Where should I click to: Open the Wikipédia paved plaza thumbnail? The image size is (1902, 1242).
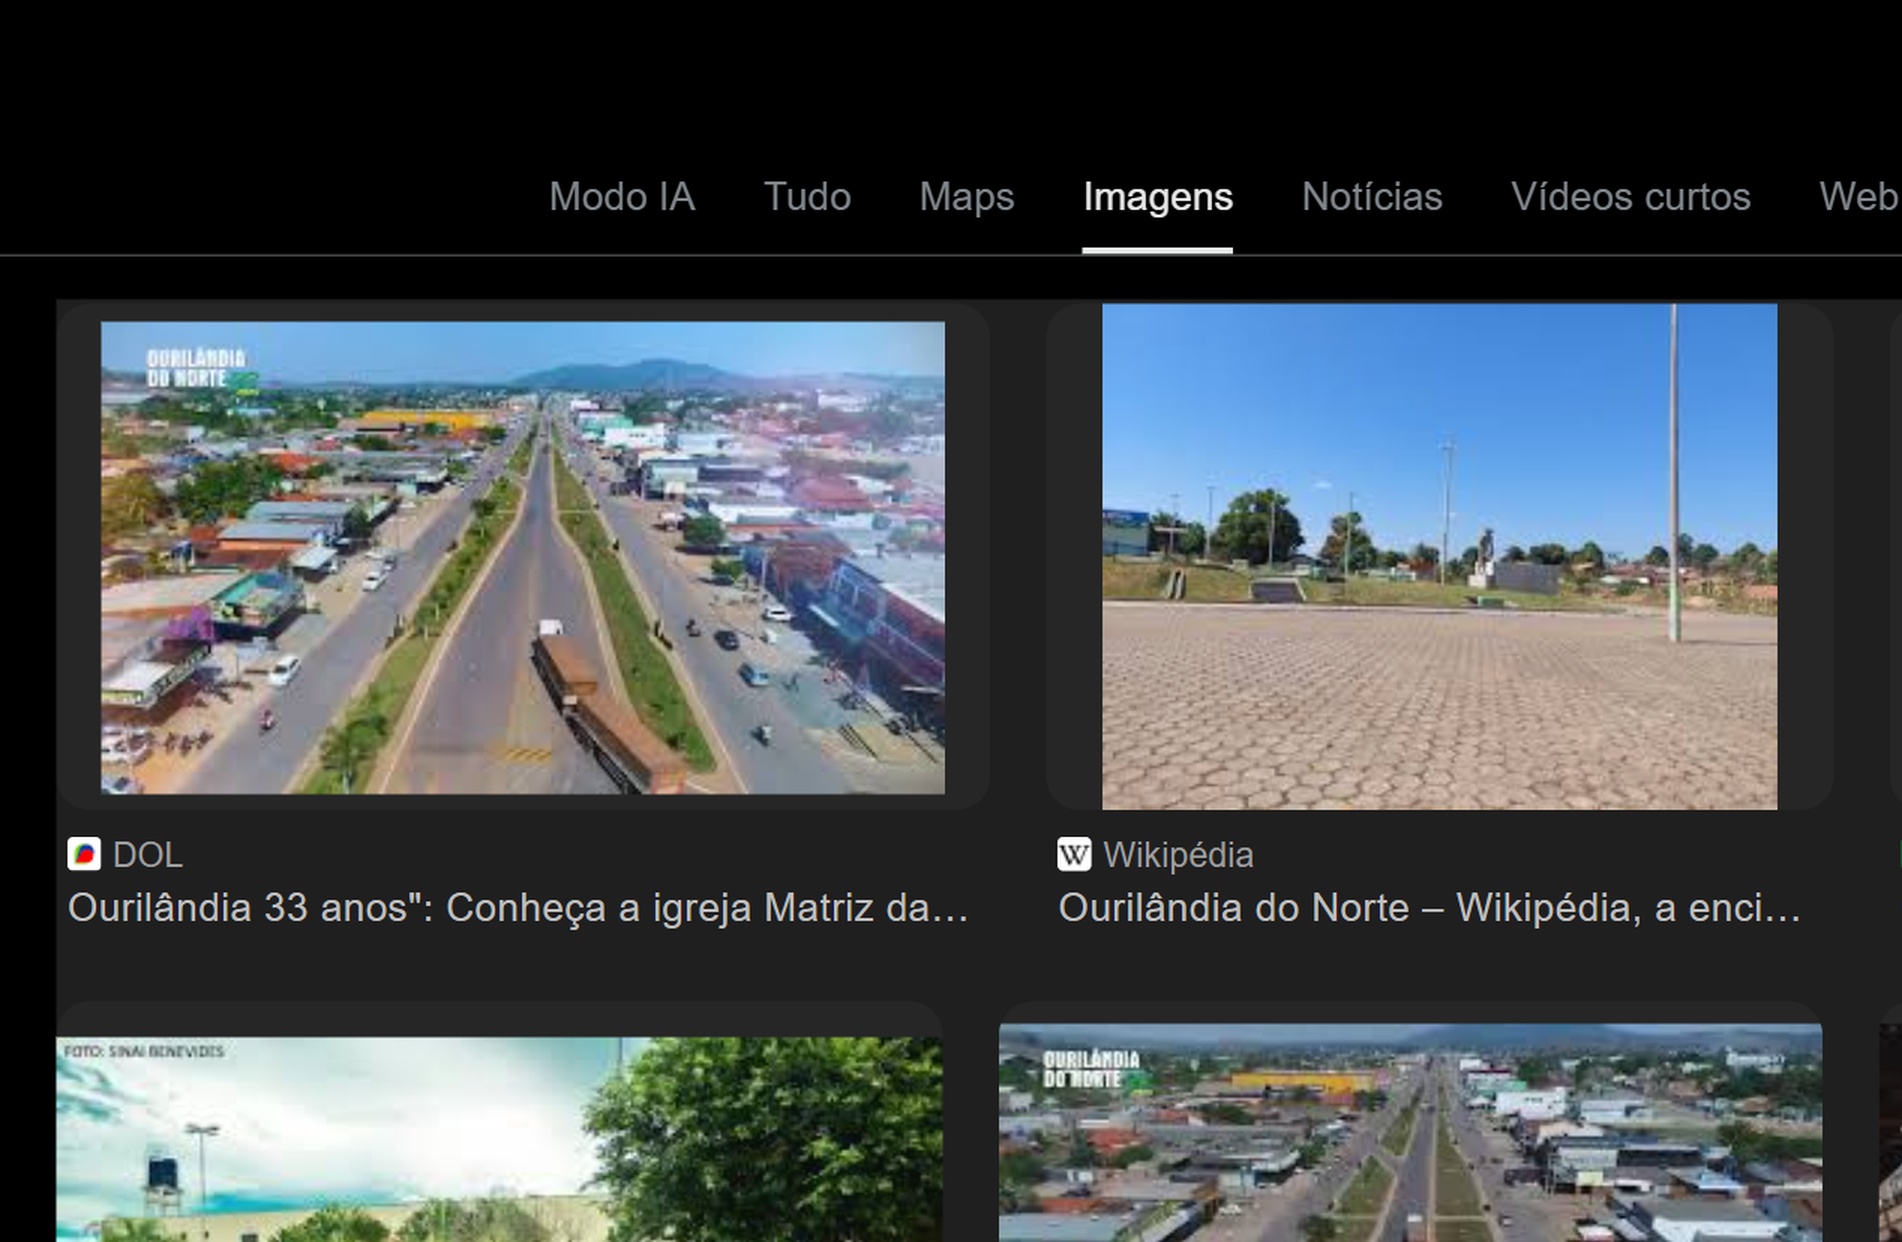1439,557
